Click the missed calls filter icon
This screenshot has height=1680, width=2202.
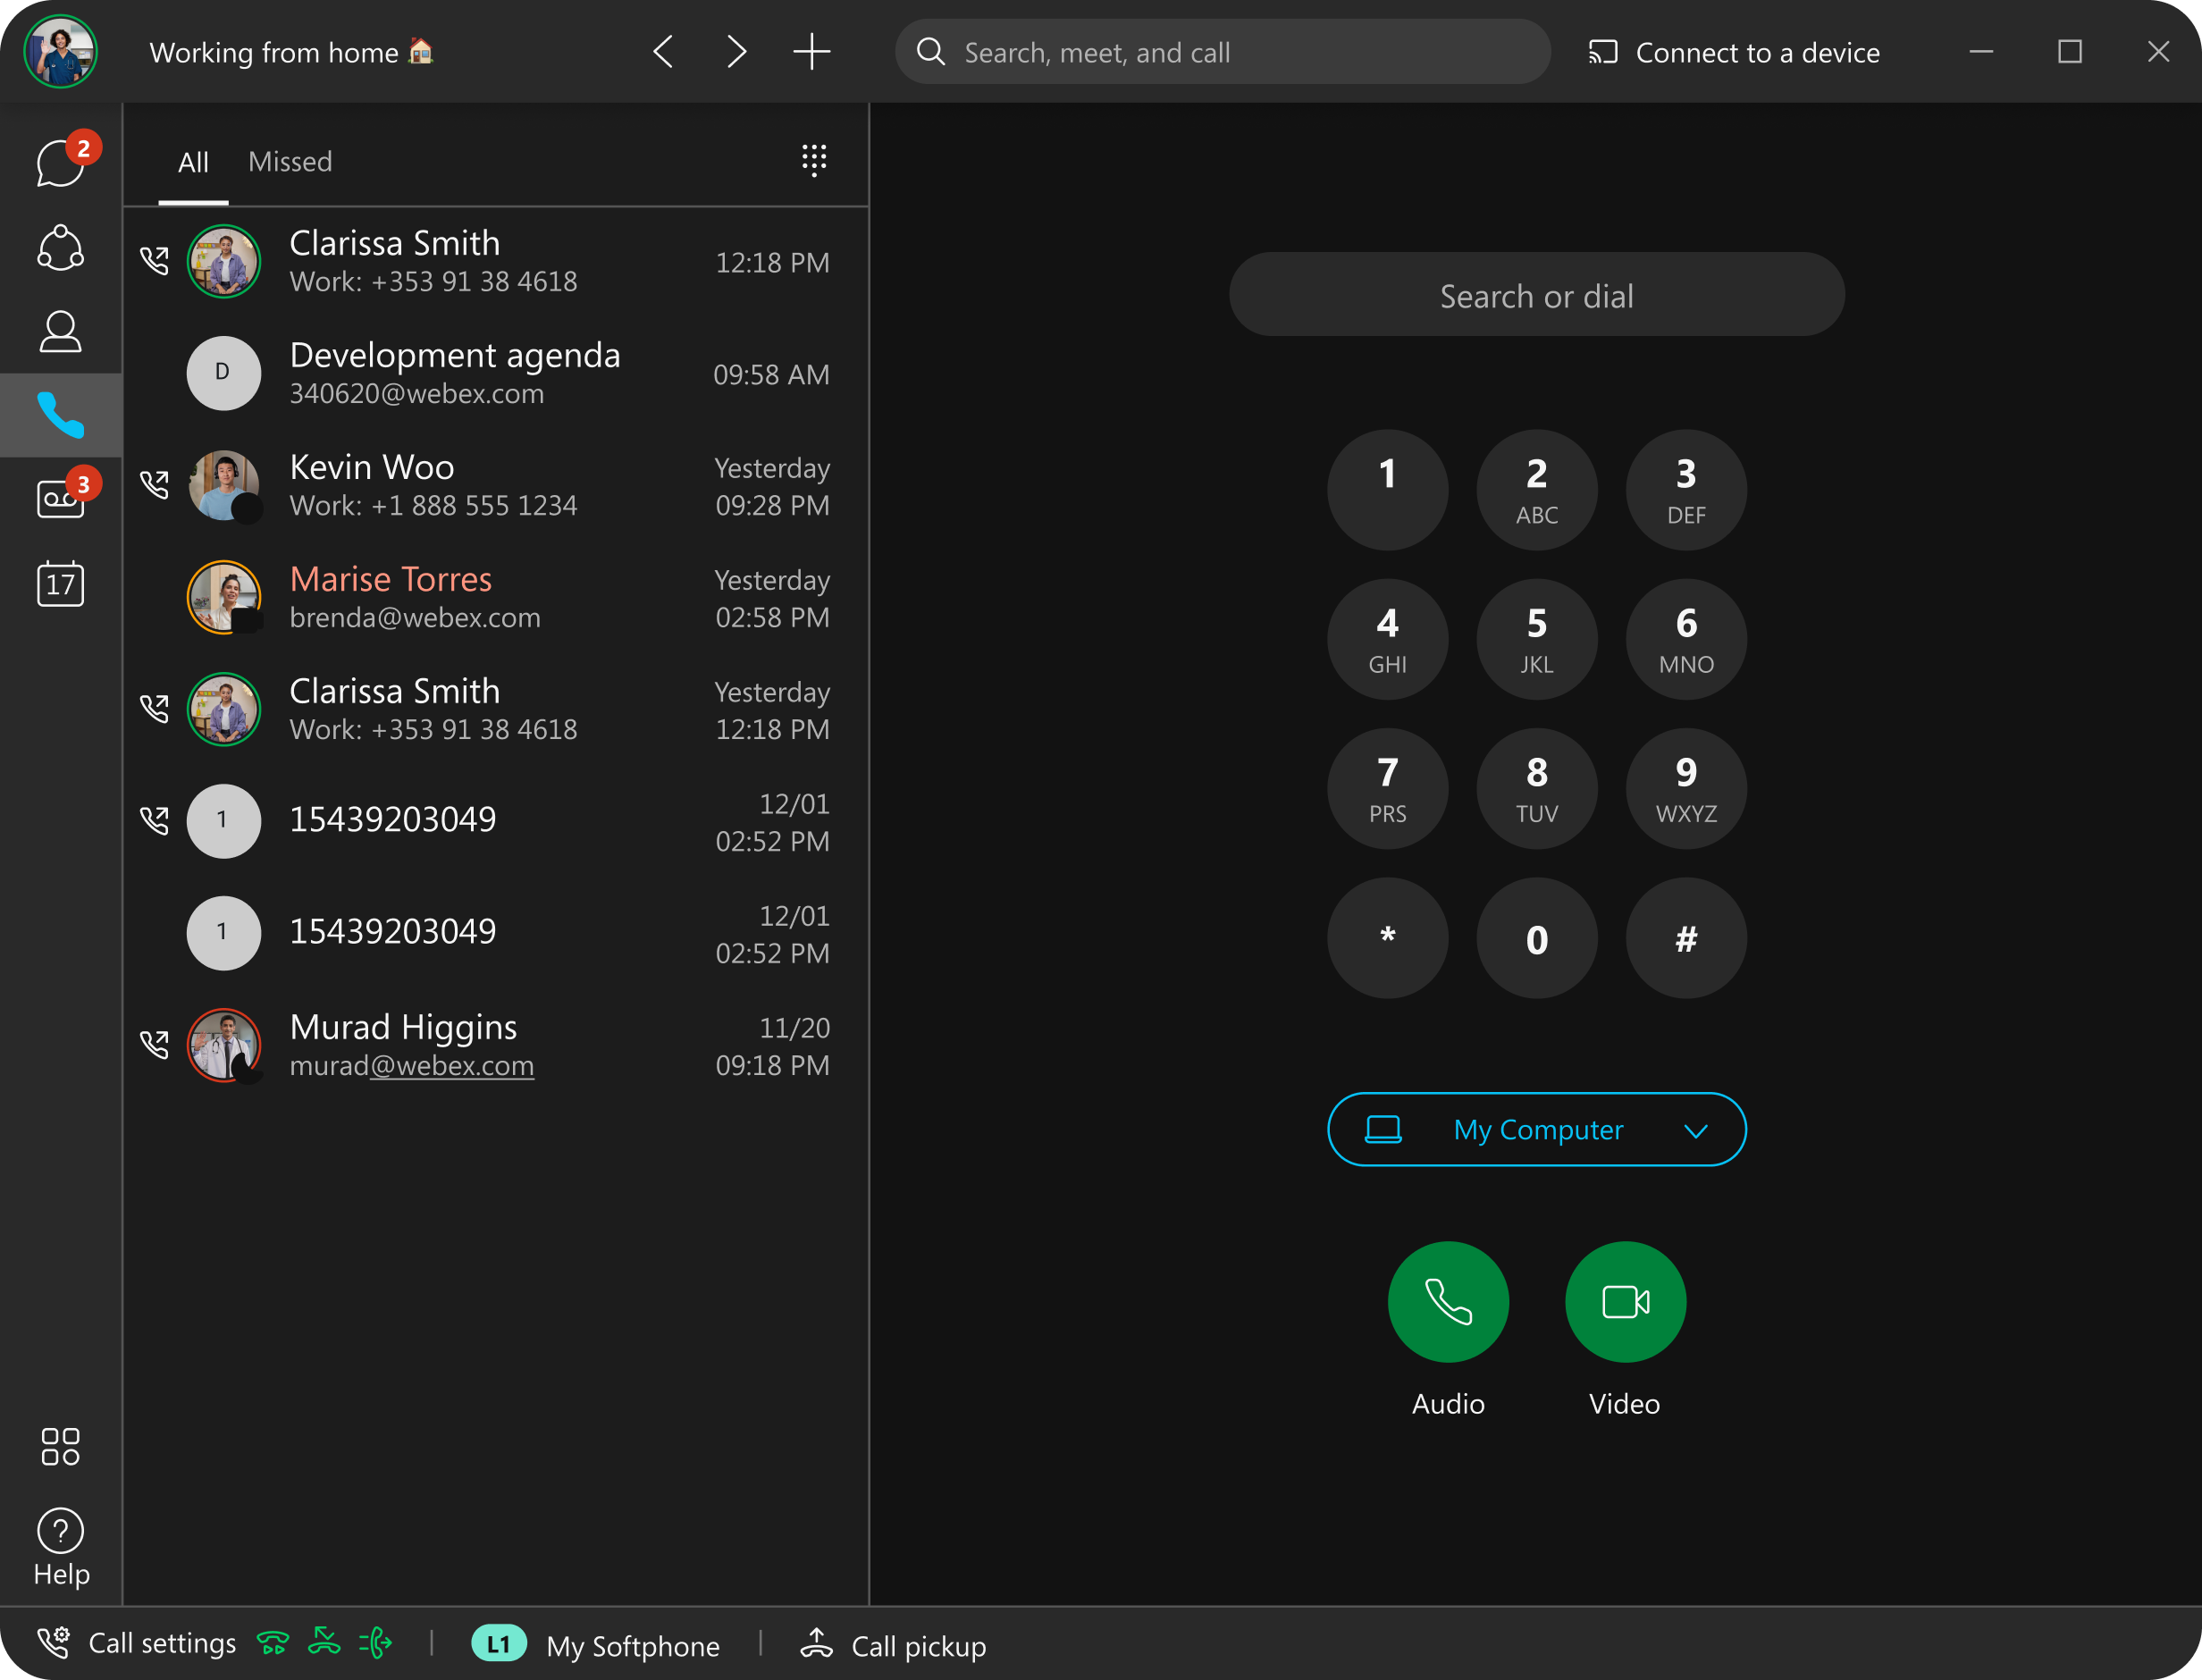pyautogui.click(x=290, y=161)
